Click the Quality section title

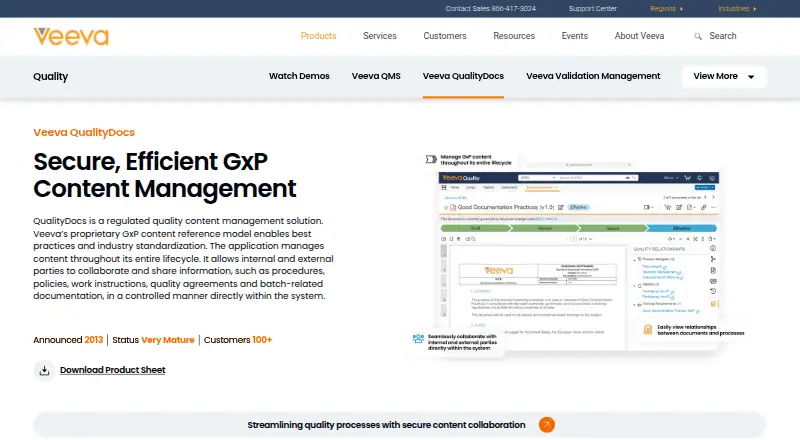pyautogui.click(x=51, y=77)
